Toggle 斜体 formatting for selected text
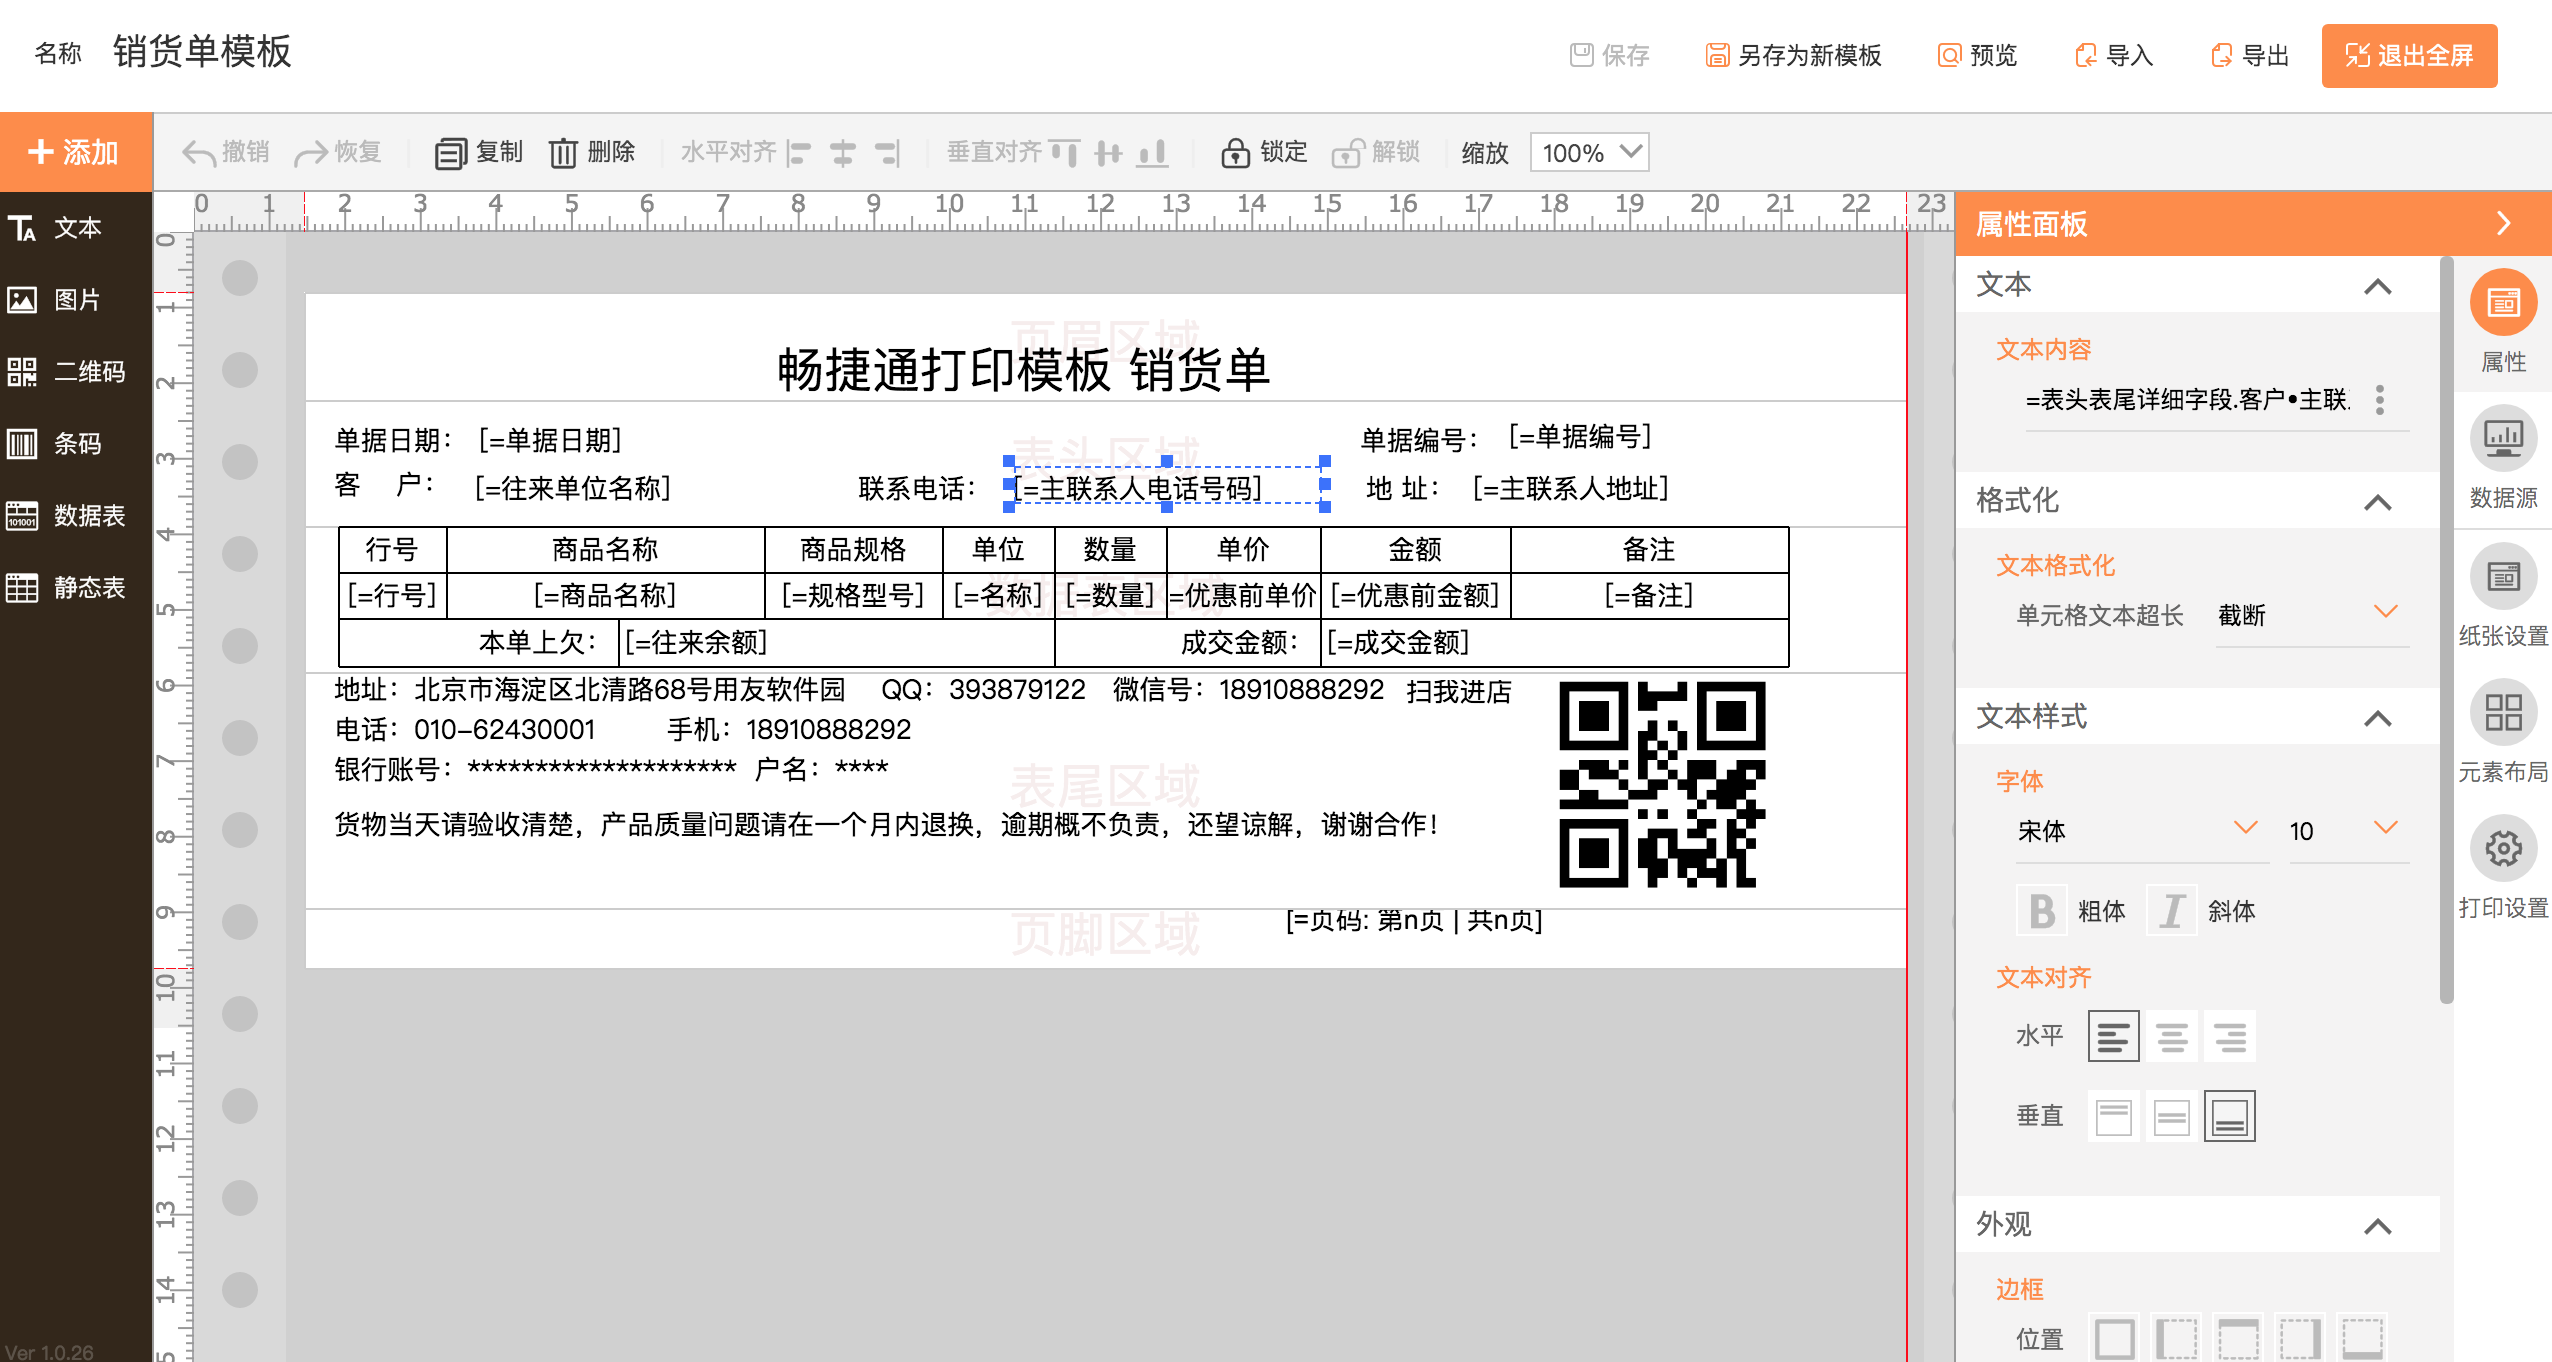Screen dimensions: 2552x1362 pyautogui.click(x=2165, y=910)
